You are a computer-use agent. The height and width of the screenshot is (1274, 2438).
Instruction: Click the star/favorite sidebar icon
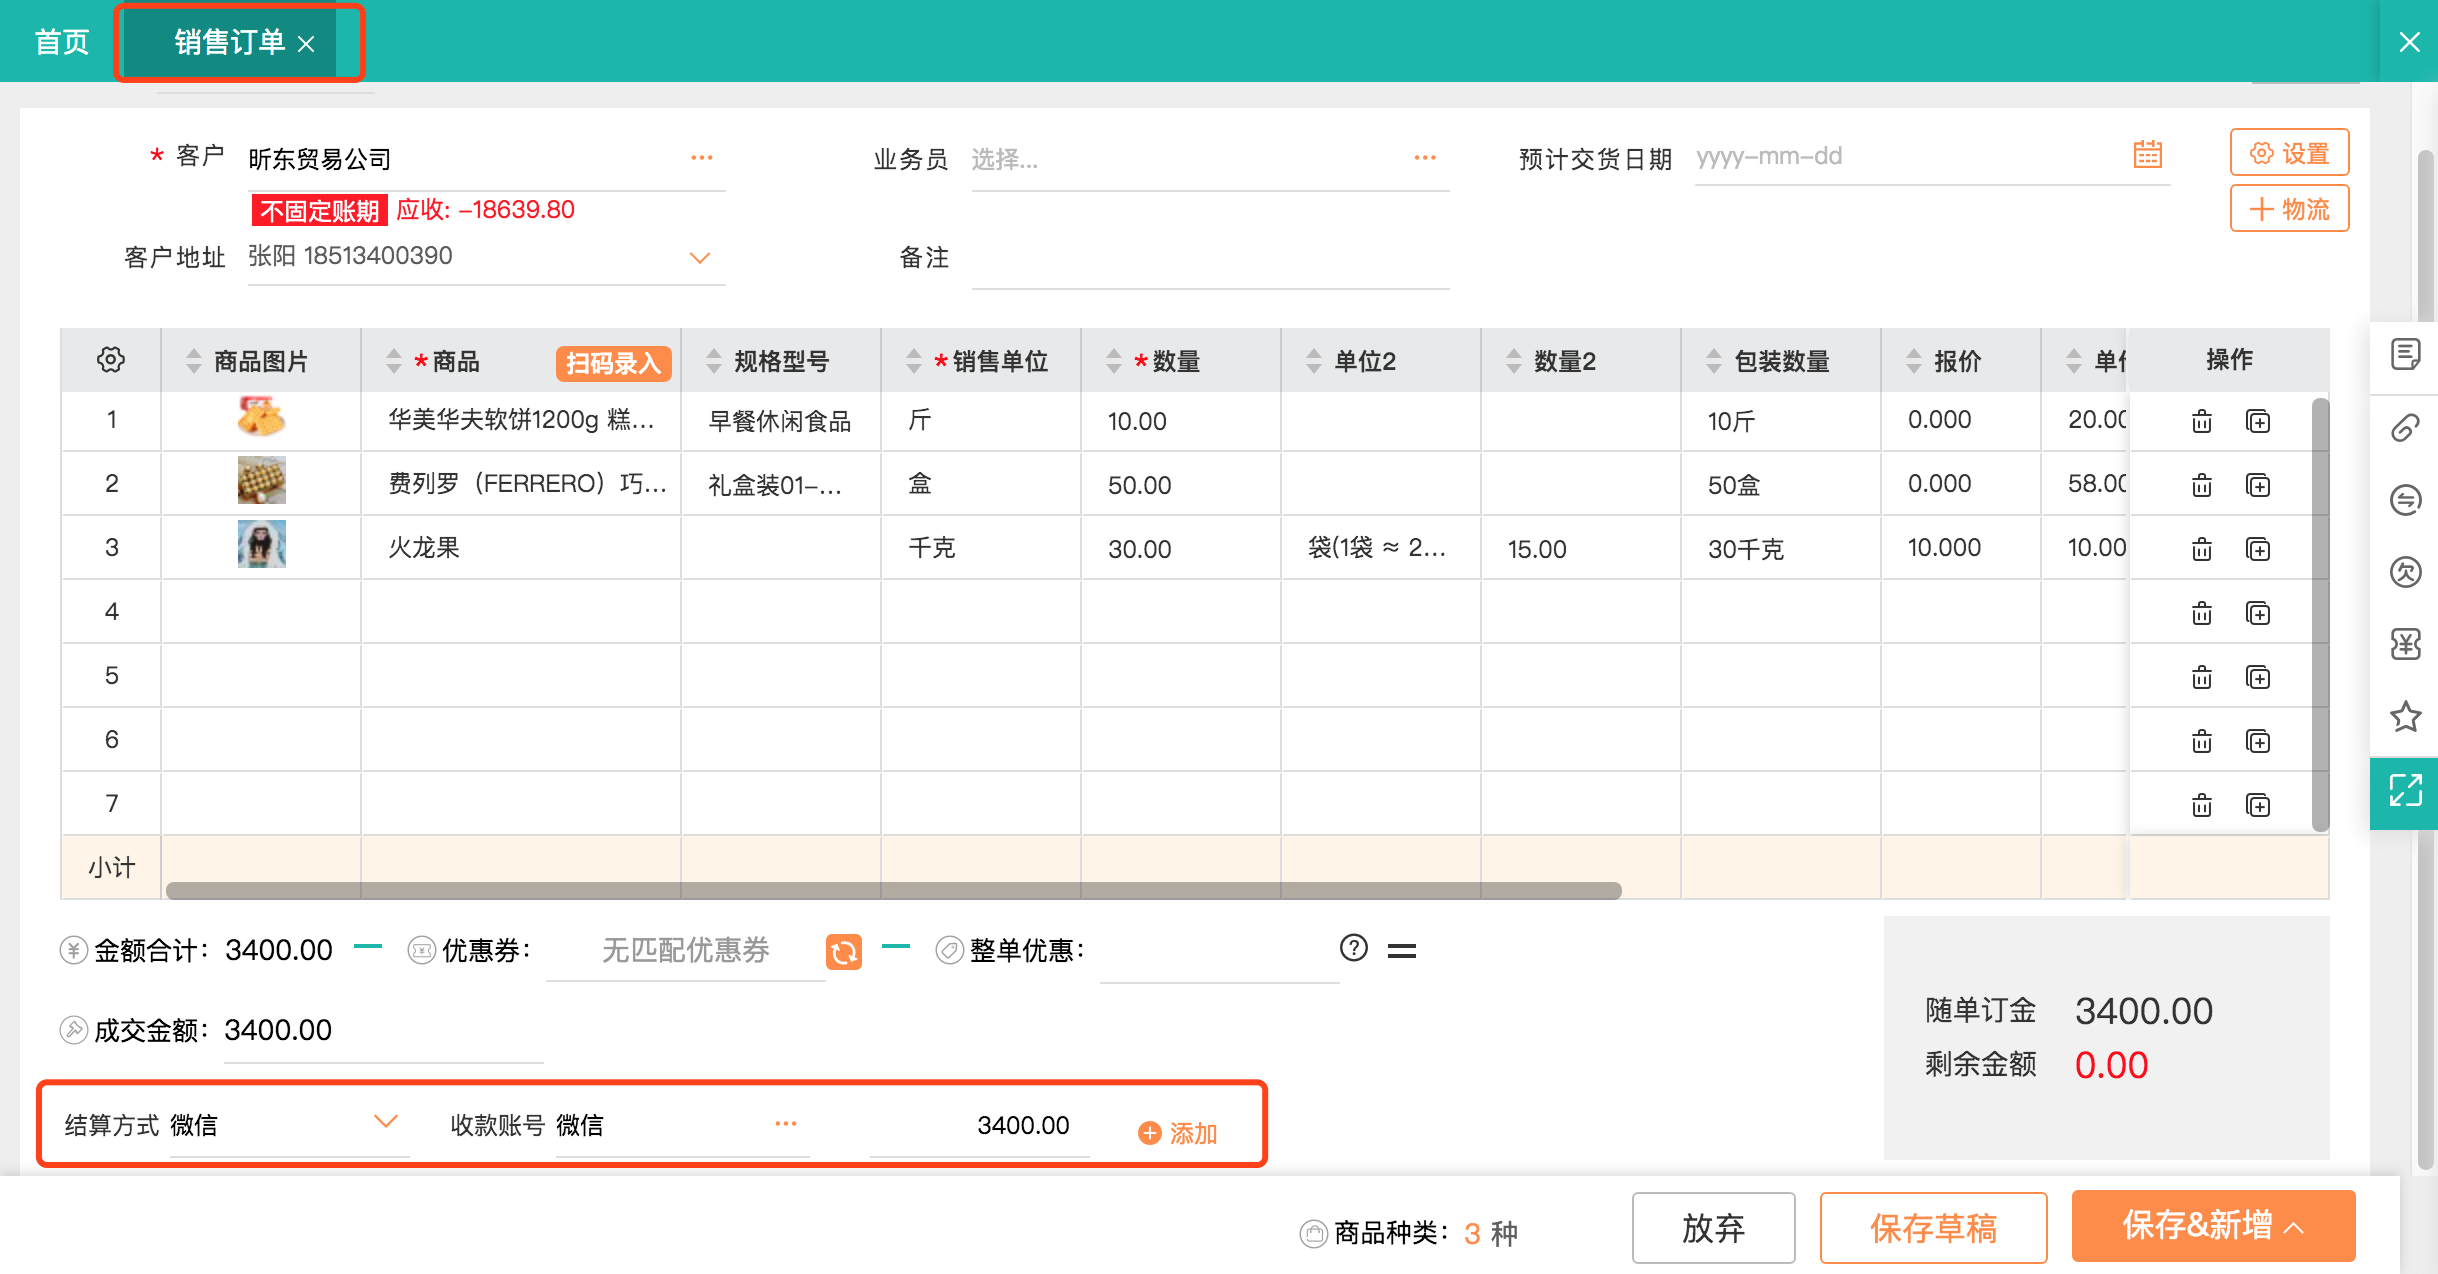[2404, 722]
